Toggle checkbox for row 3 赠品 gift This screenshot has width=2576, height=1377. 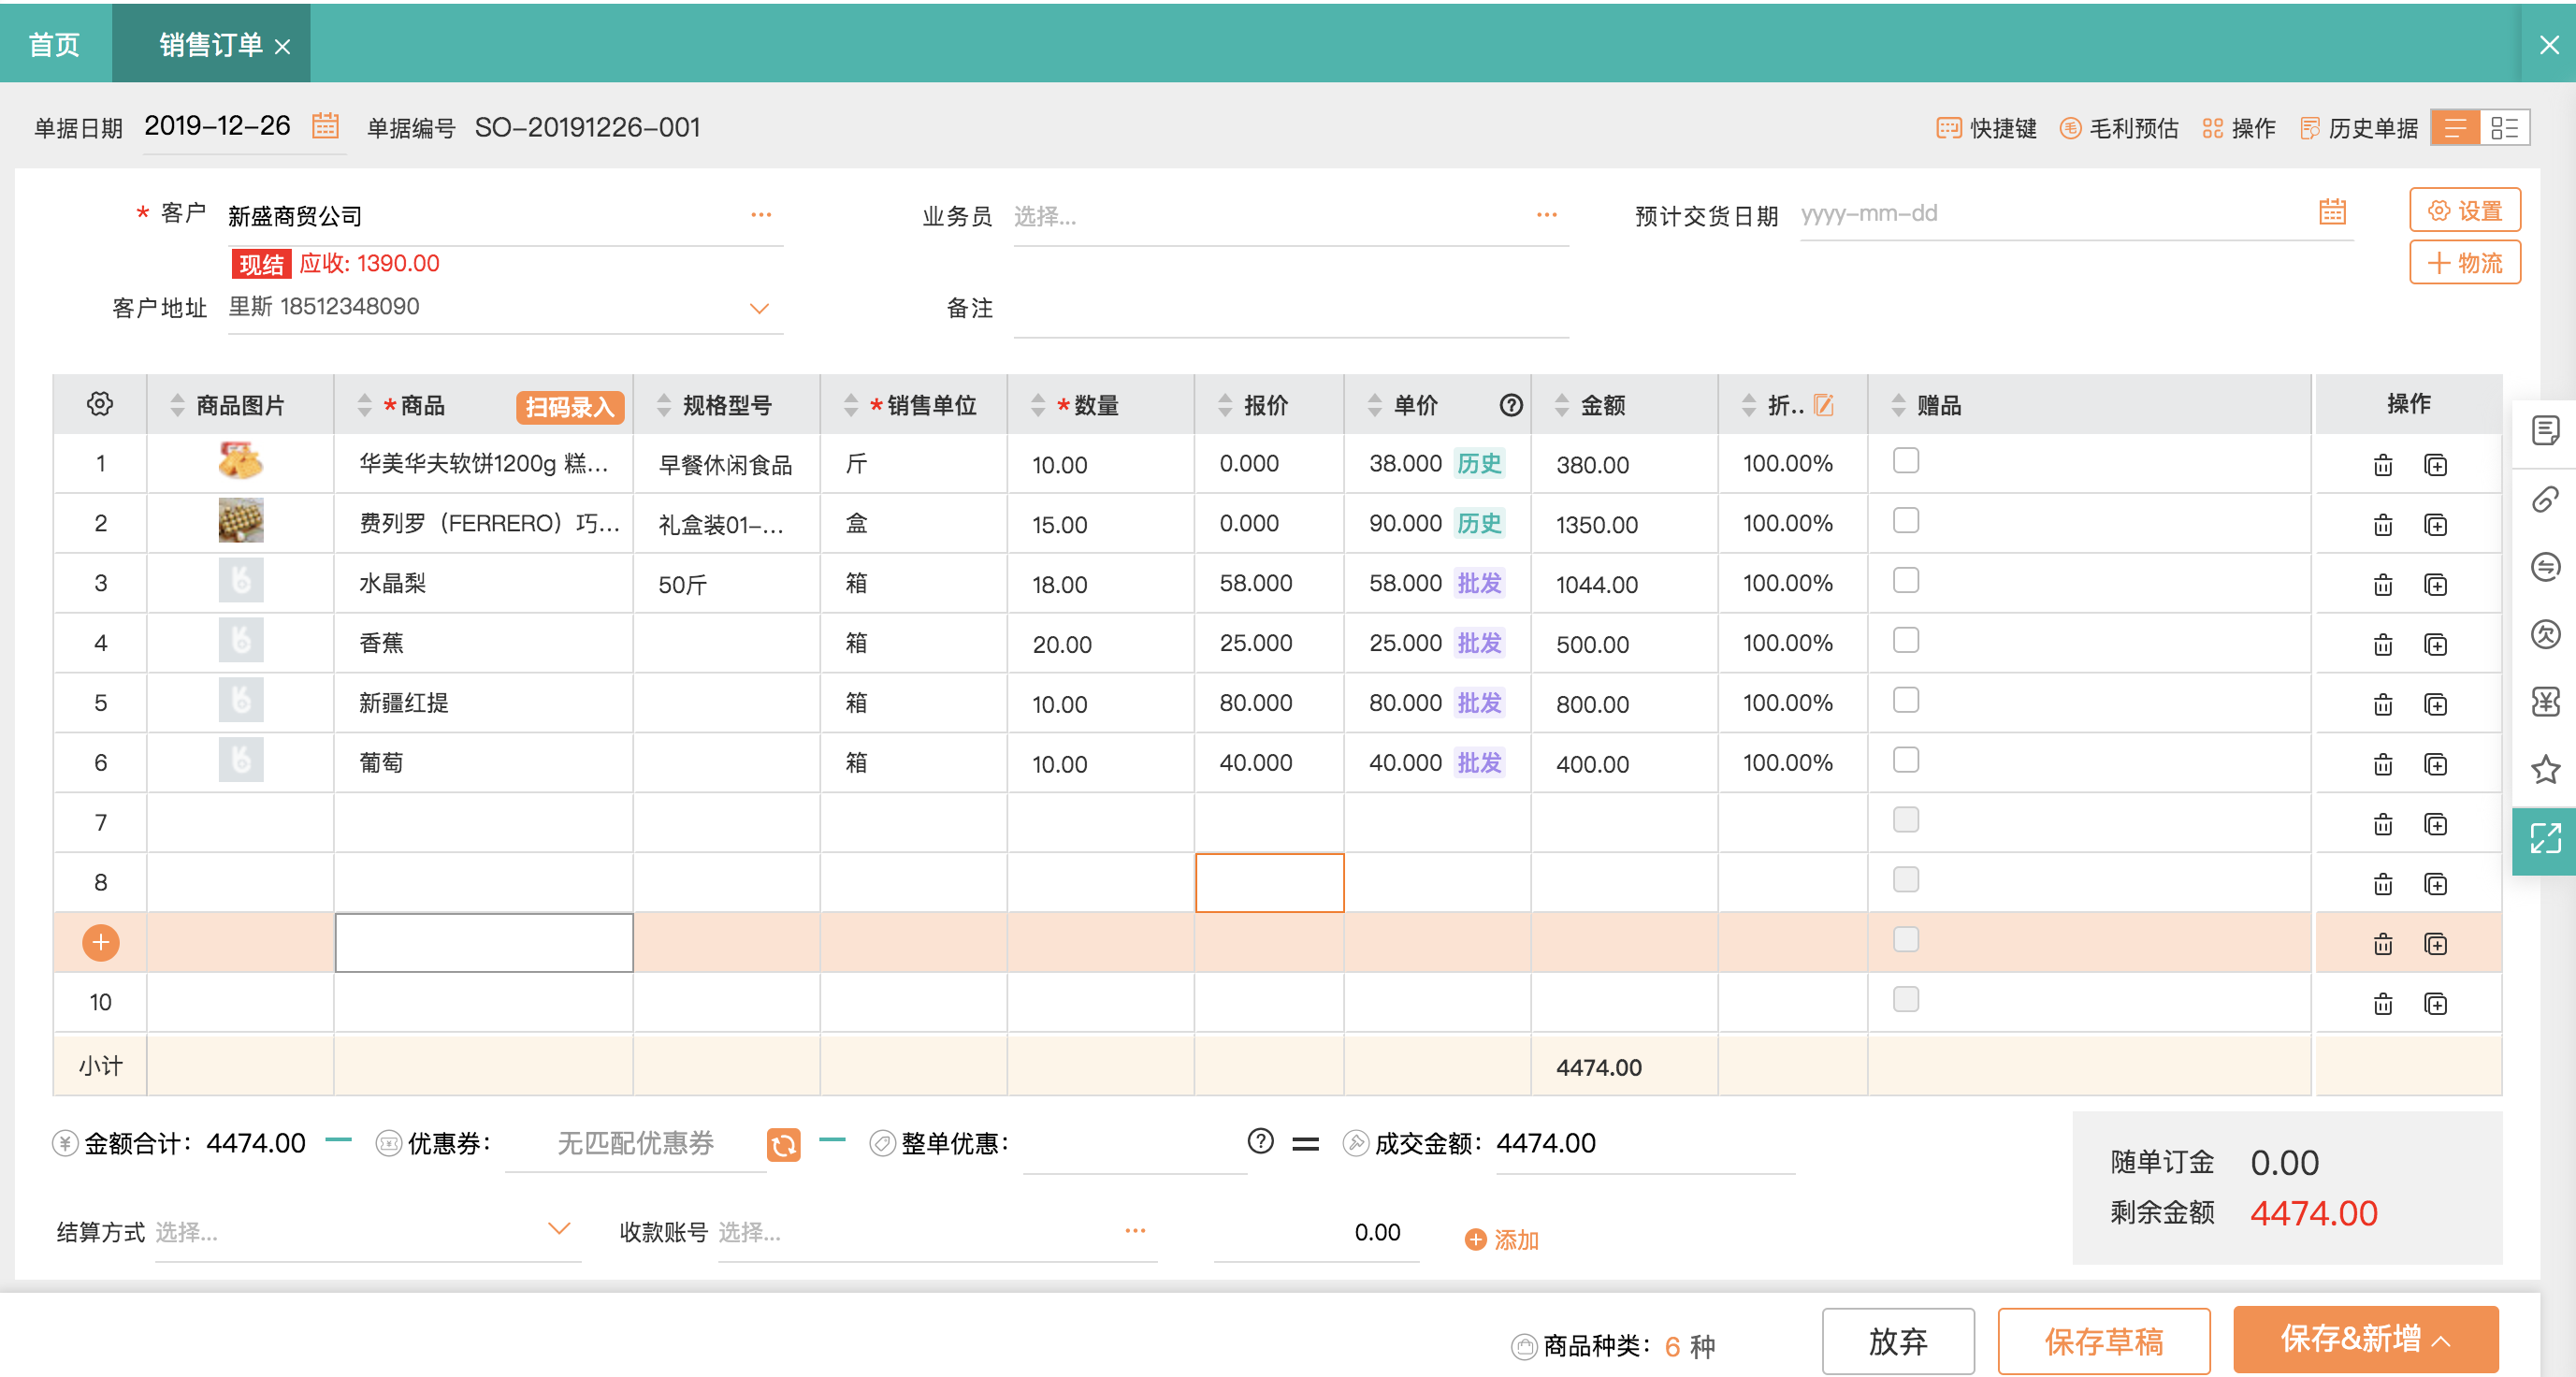click(x=1908, y=585)
